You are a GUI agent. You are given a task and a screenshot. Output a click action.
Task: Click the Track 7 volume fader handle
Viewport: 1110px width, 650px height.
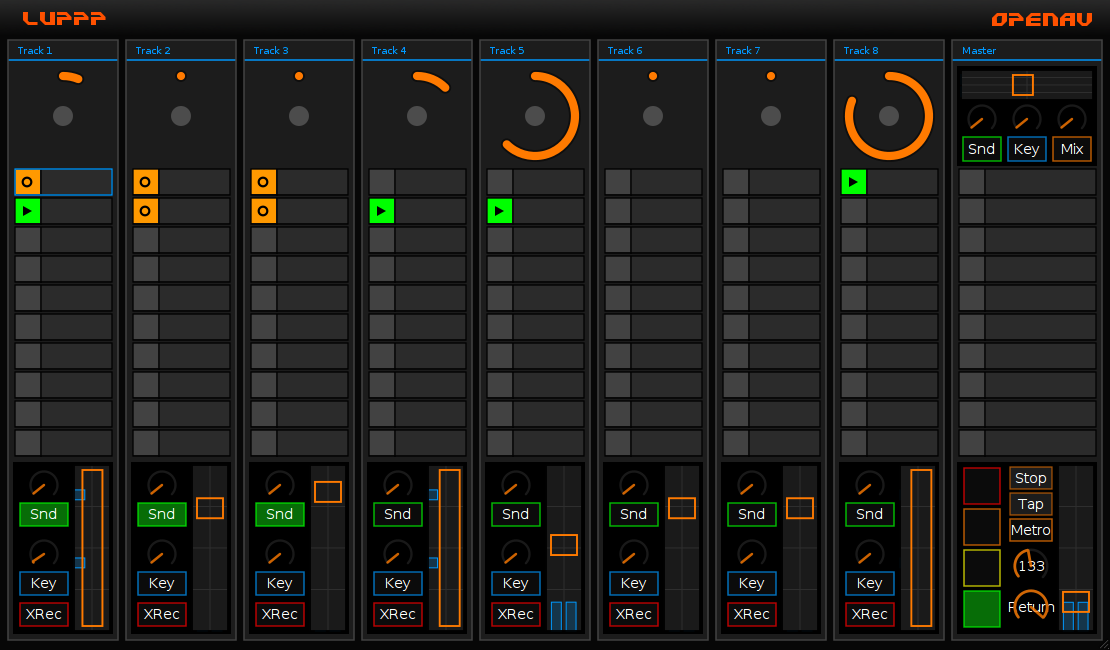(800, 508)
